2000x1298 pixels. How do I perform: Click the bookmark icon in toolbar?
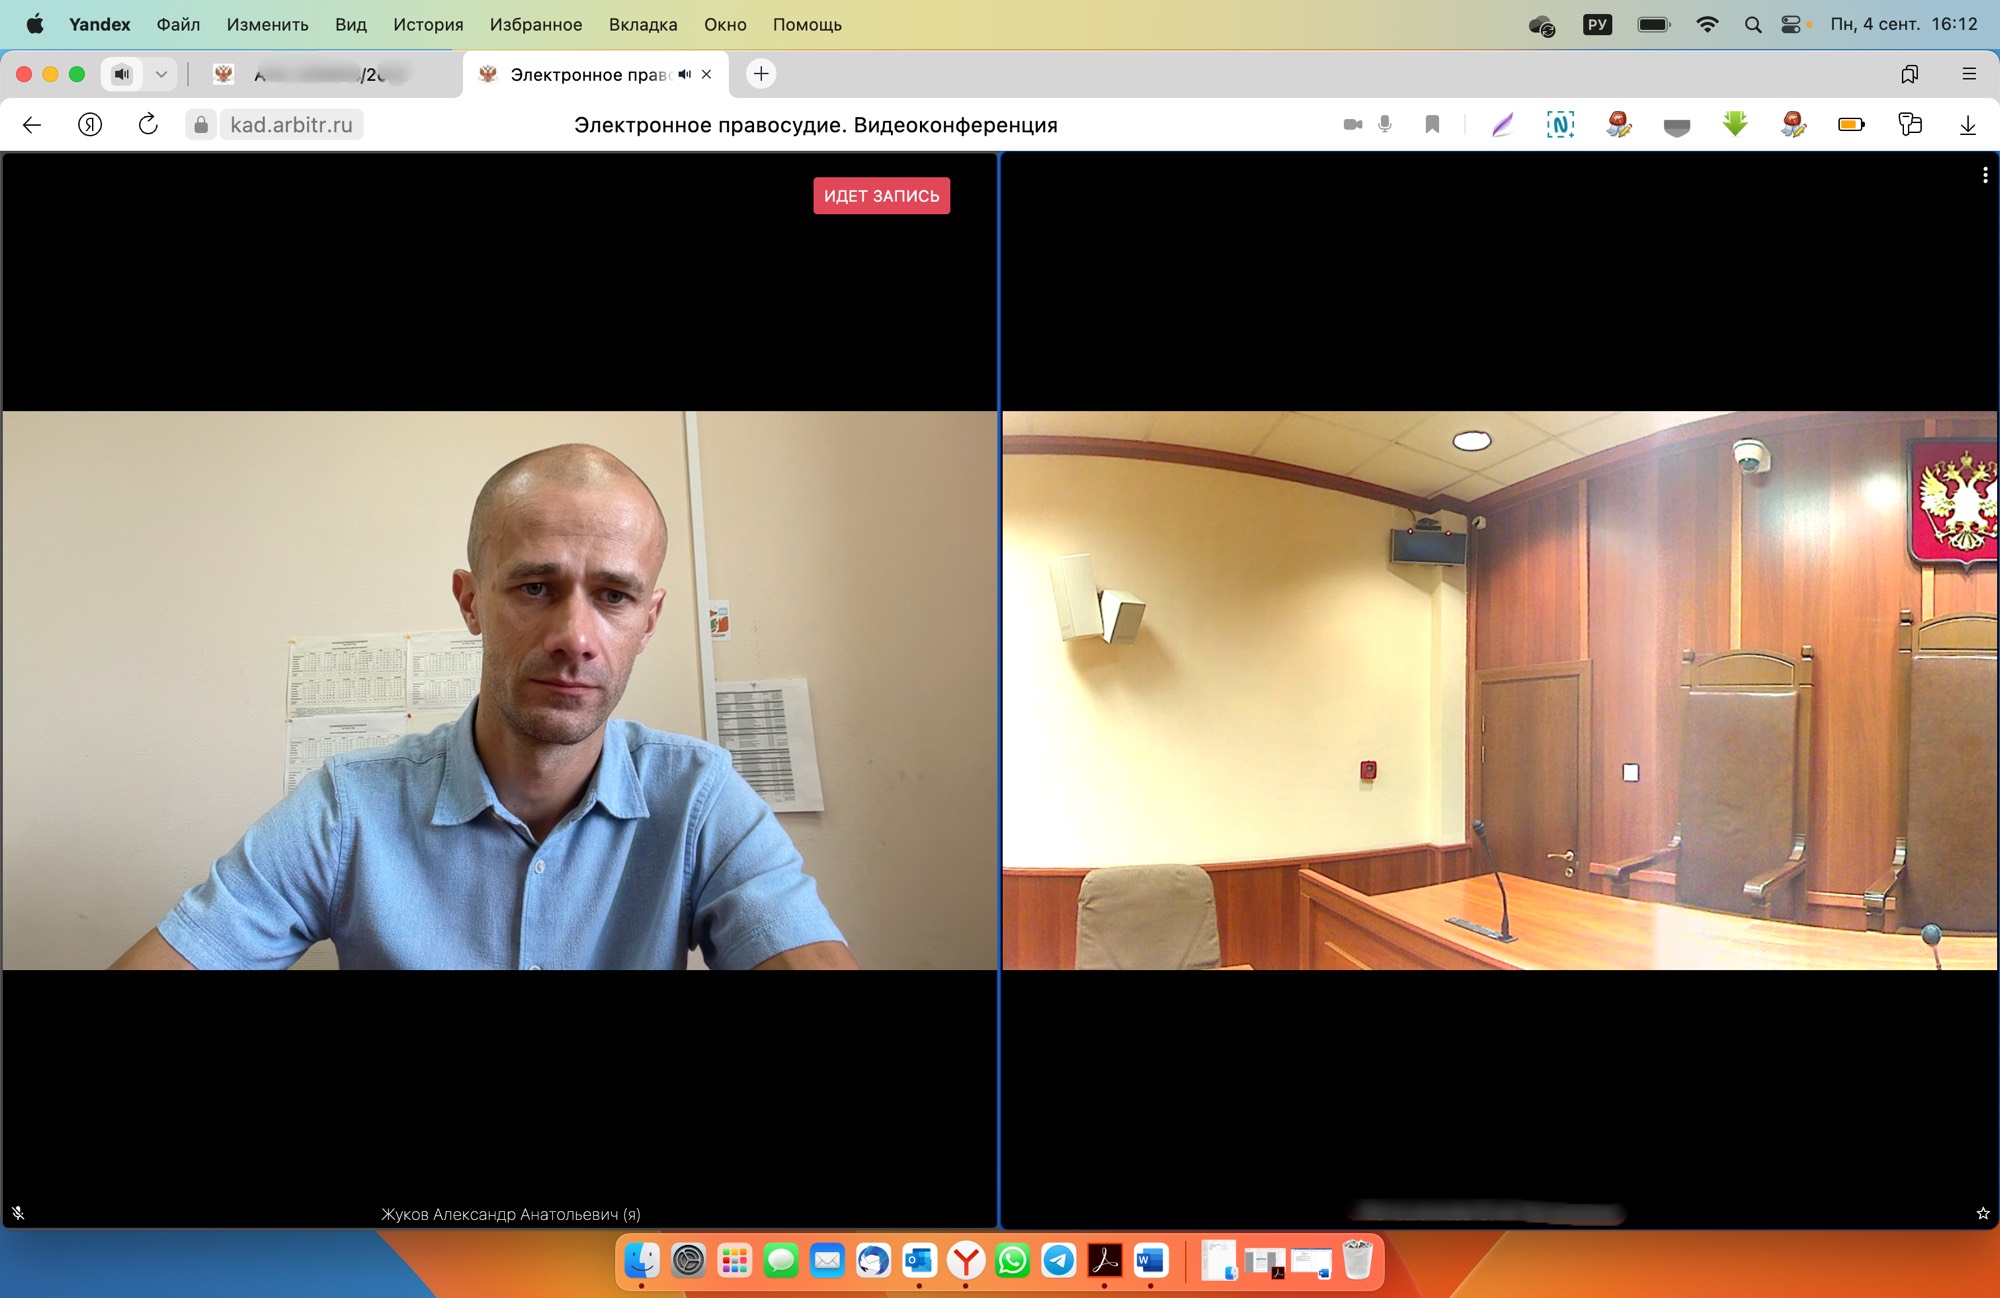point(1429,125)
